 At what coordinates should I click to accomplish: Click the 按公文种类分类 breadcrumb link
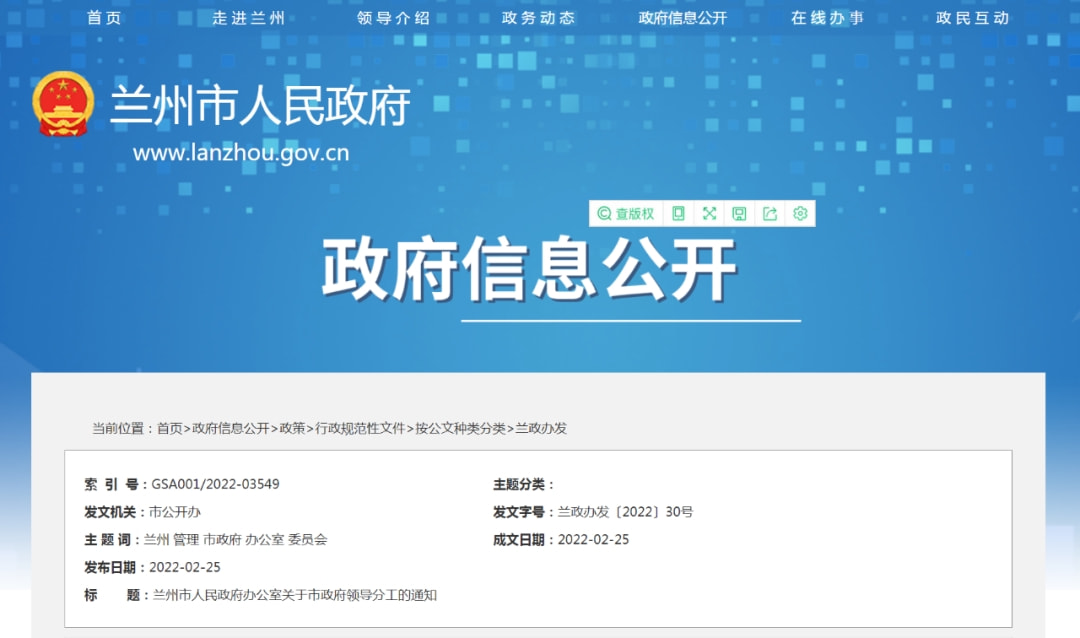click(461, 428)
